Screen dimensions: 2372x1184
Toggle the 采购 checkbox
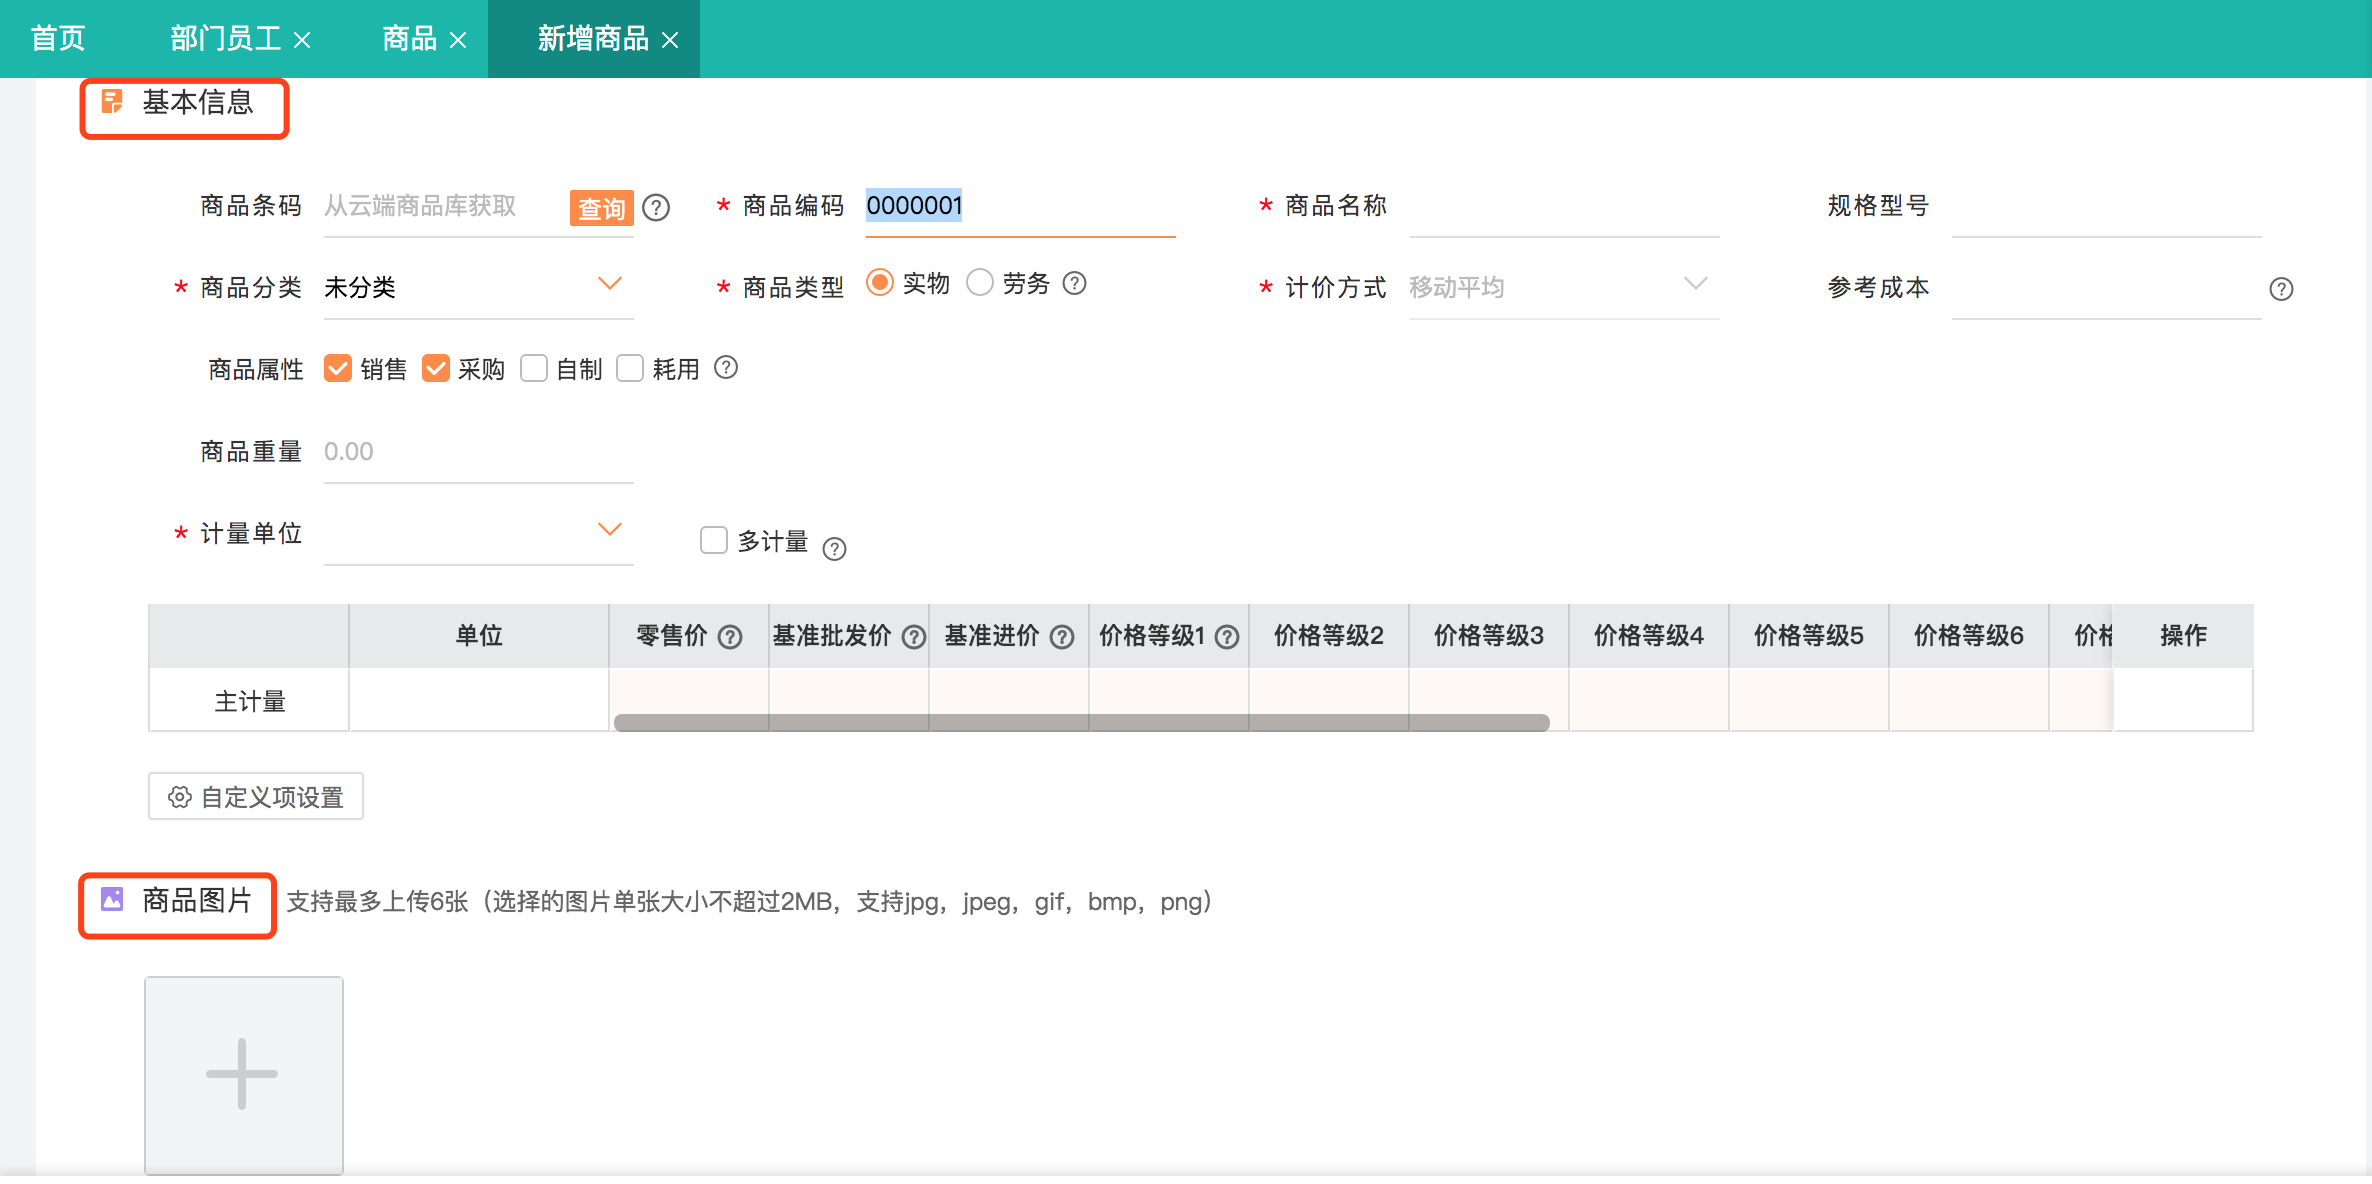click(439, 366)
